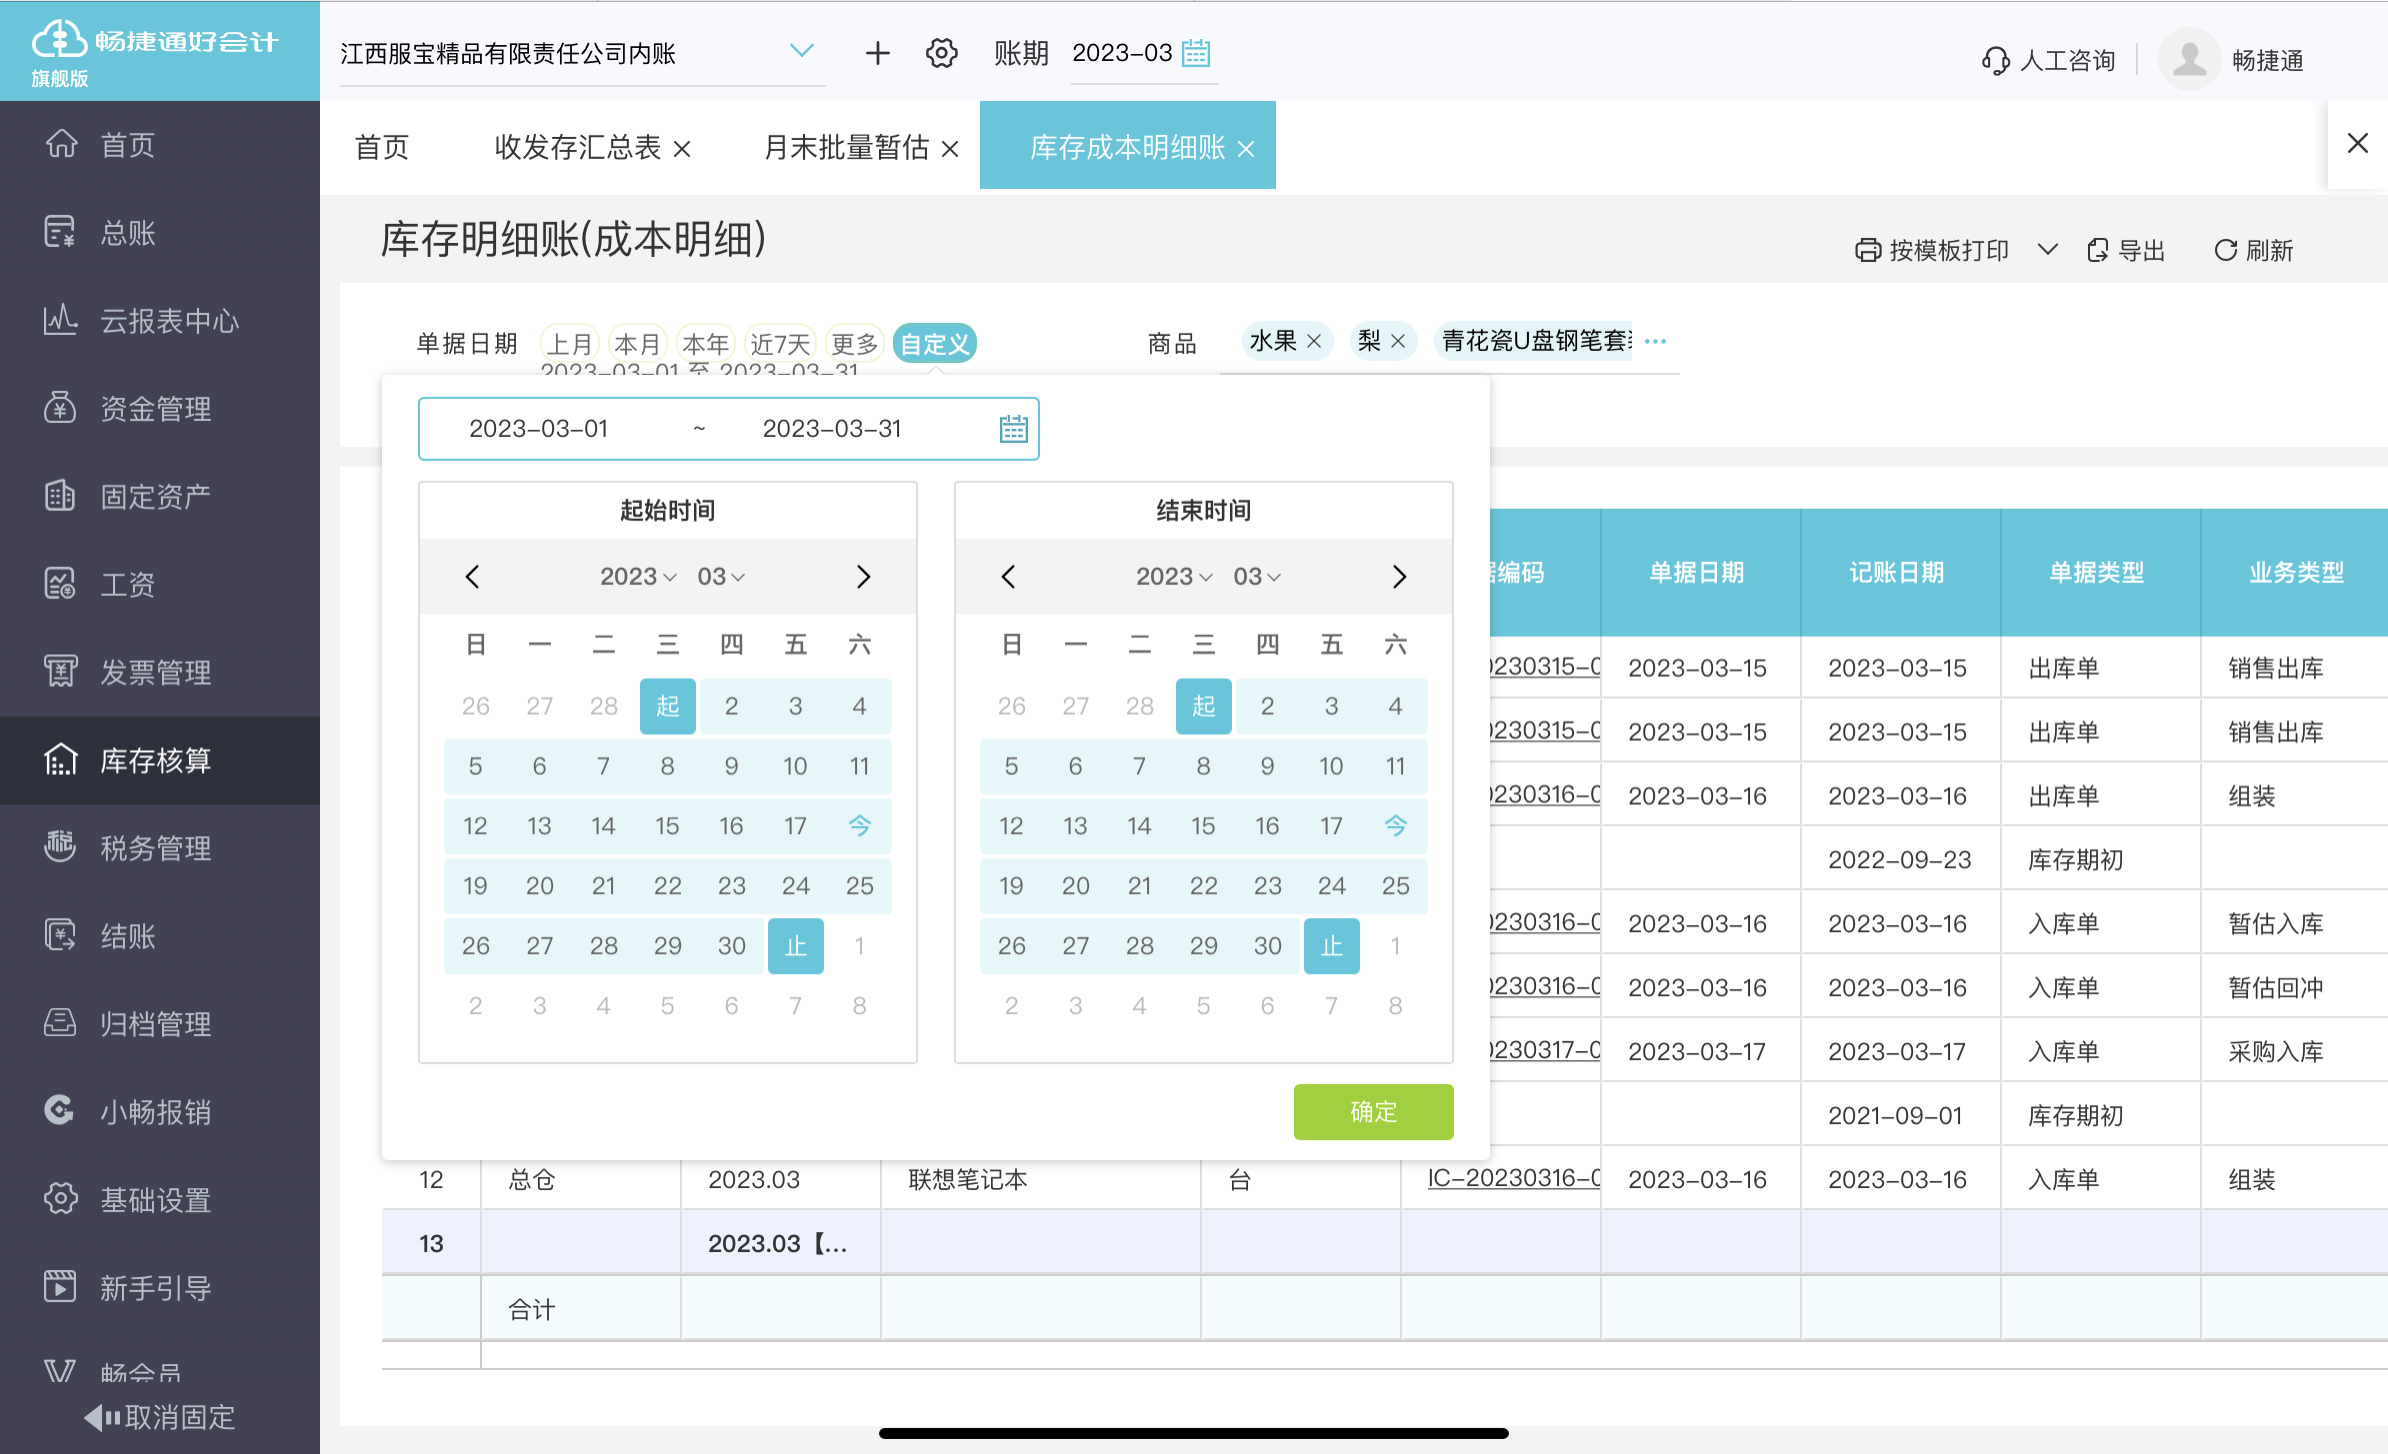Select the 自定义 date filter toggle
This screenshot has height=1454, width=2388.
click(938, 341)
